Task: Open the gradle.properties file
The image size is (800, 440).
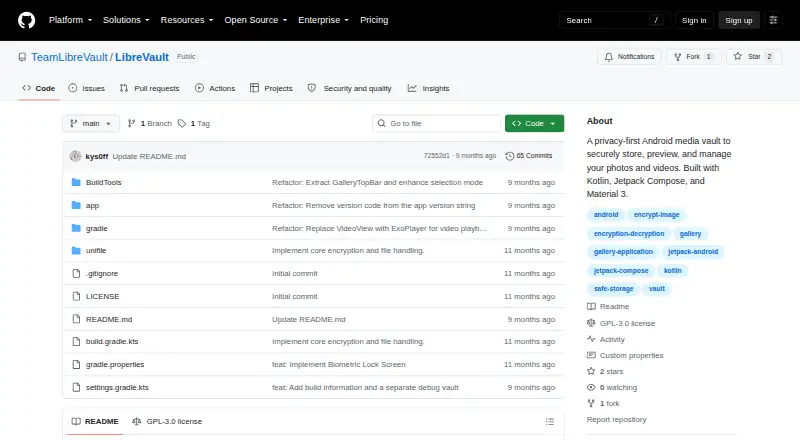Action: pyautogui.click(x=115, y=364)
